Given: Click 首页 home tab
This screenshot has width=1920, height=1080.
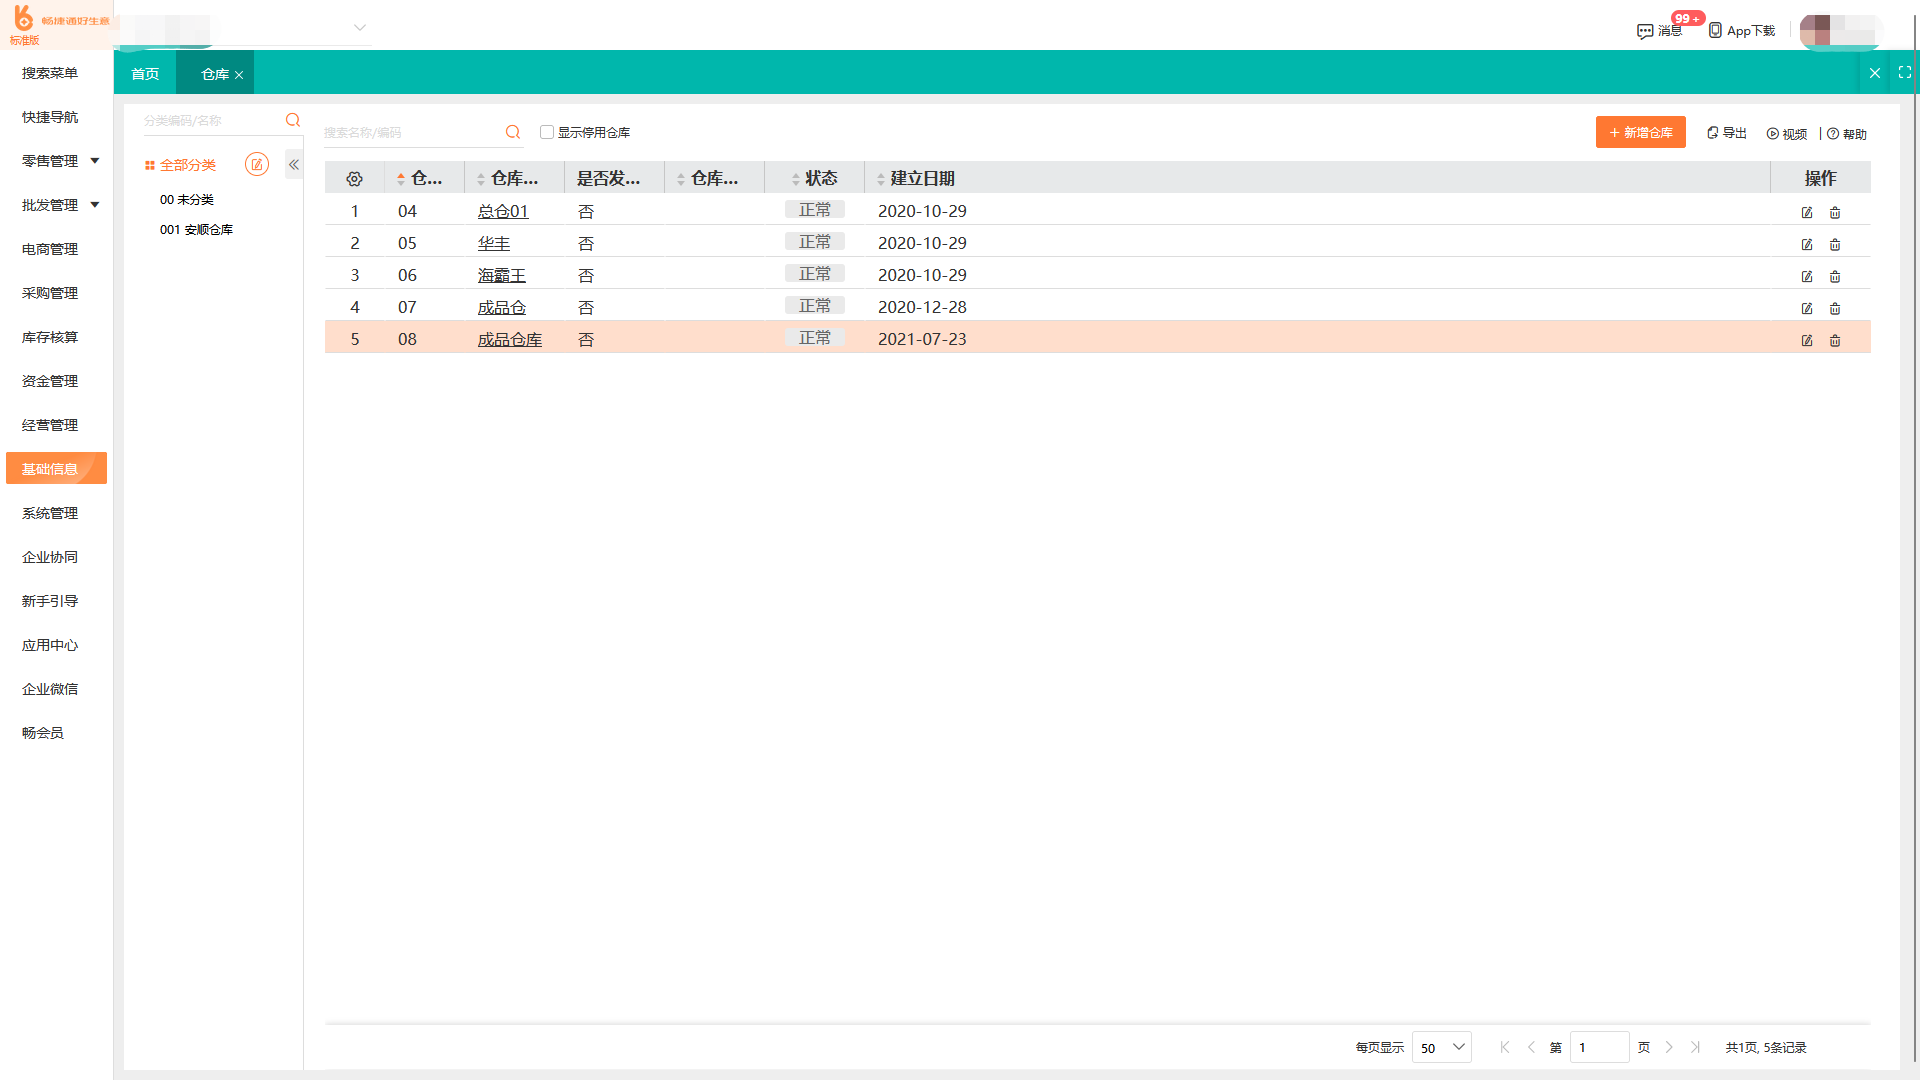Looking at the screenshot, I should (145, 74).
